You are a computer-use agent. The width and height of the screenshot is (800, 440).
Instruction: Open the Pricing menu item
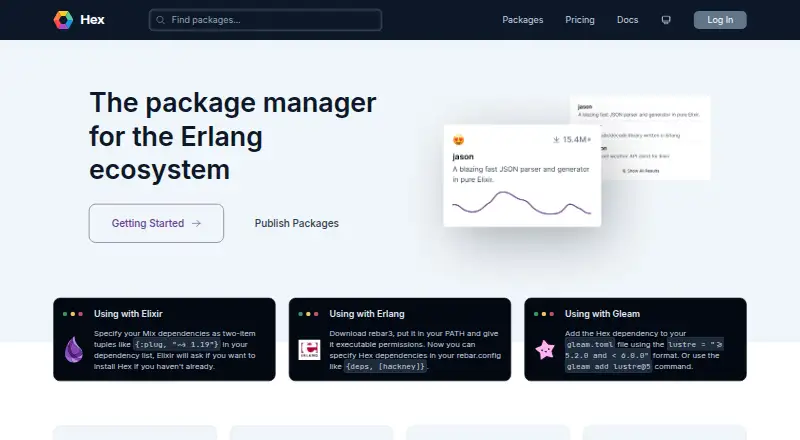click(580, 20)
